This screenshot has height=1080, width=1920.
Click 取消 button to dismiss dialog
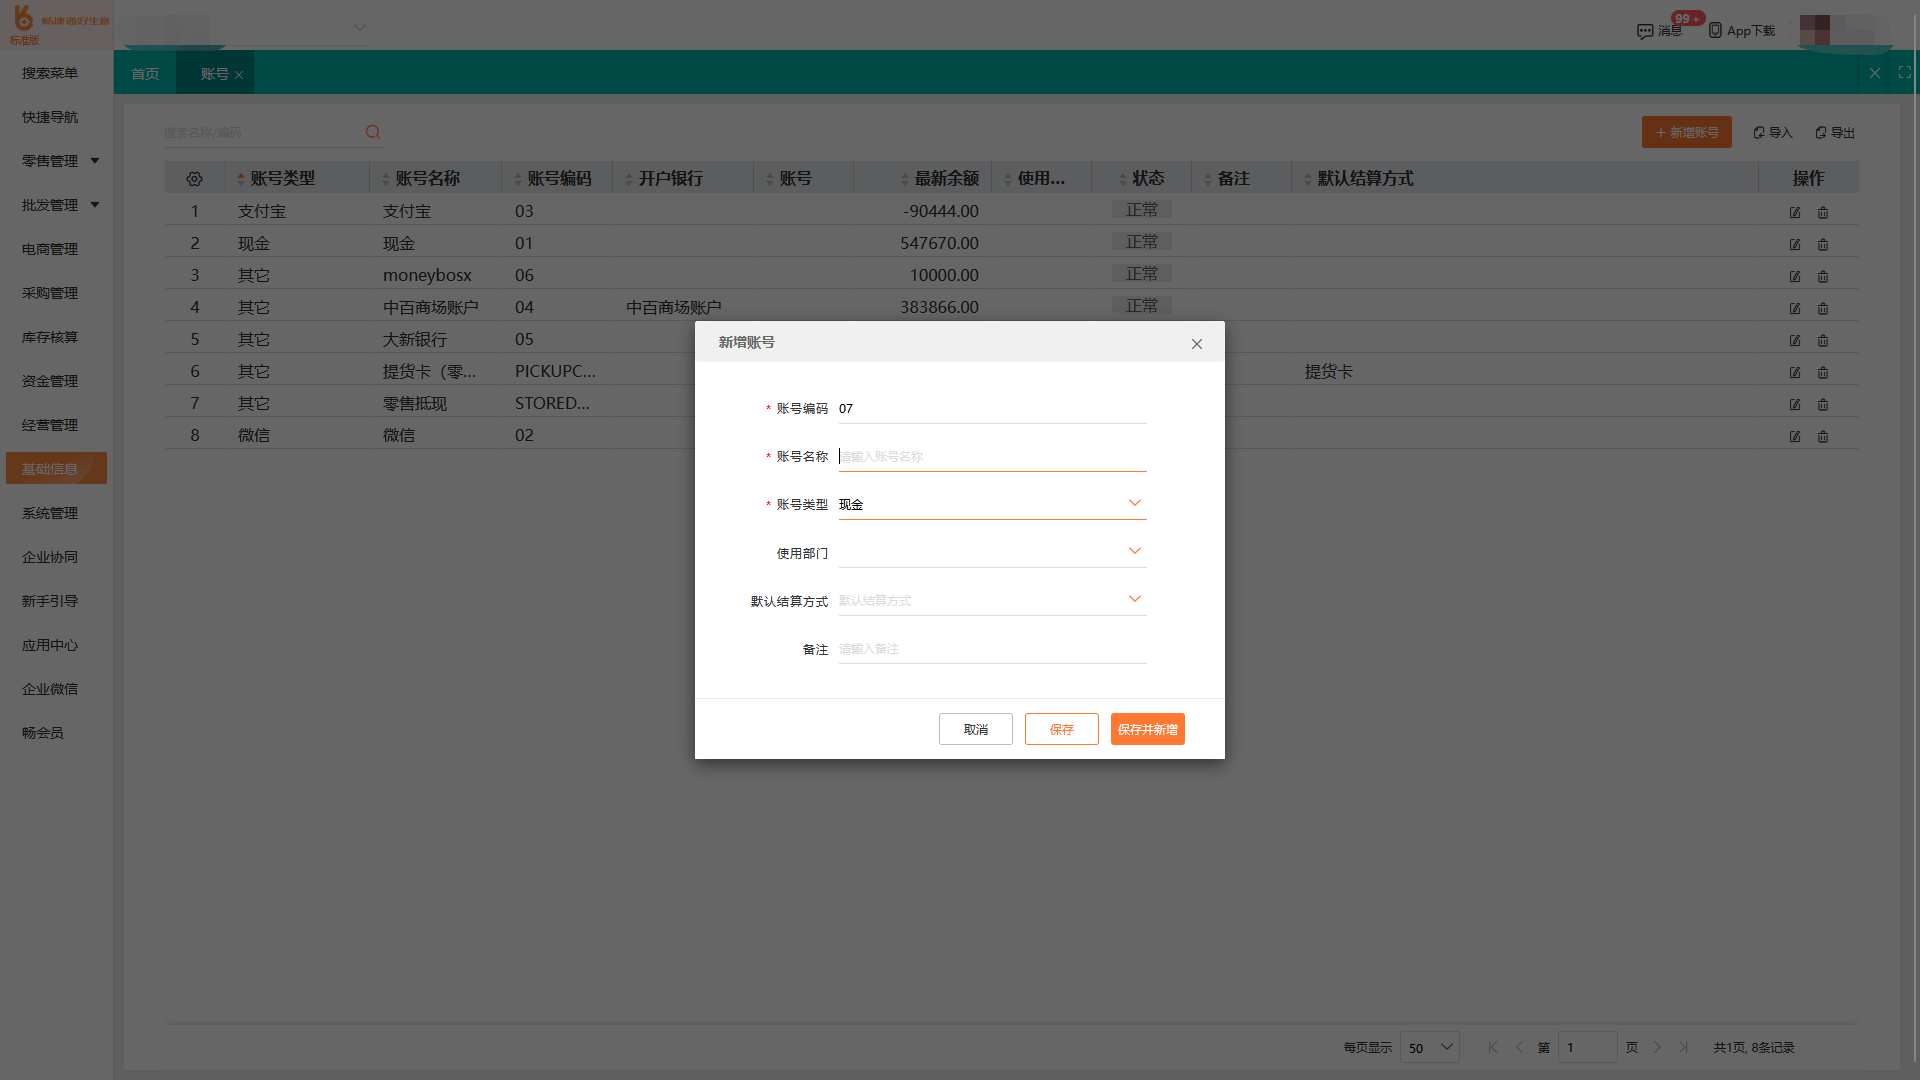click(975, 729)
